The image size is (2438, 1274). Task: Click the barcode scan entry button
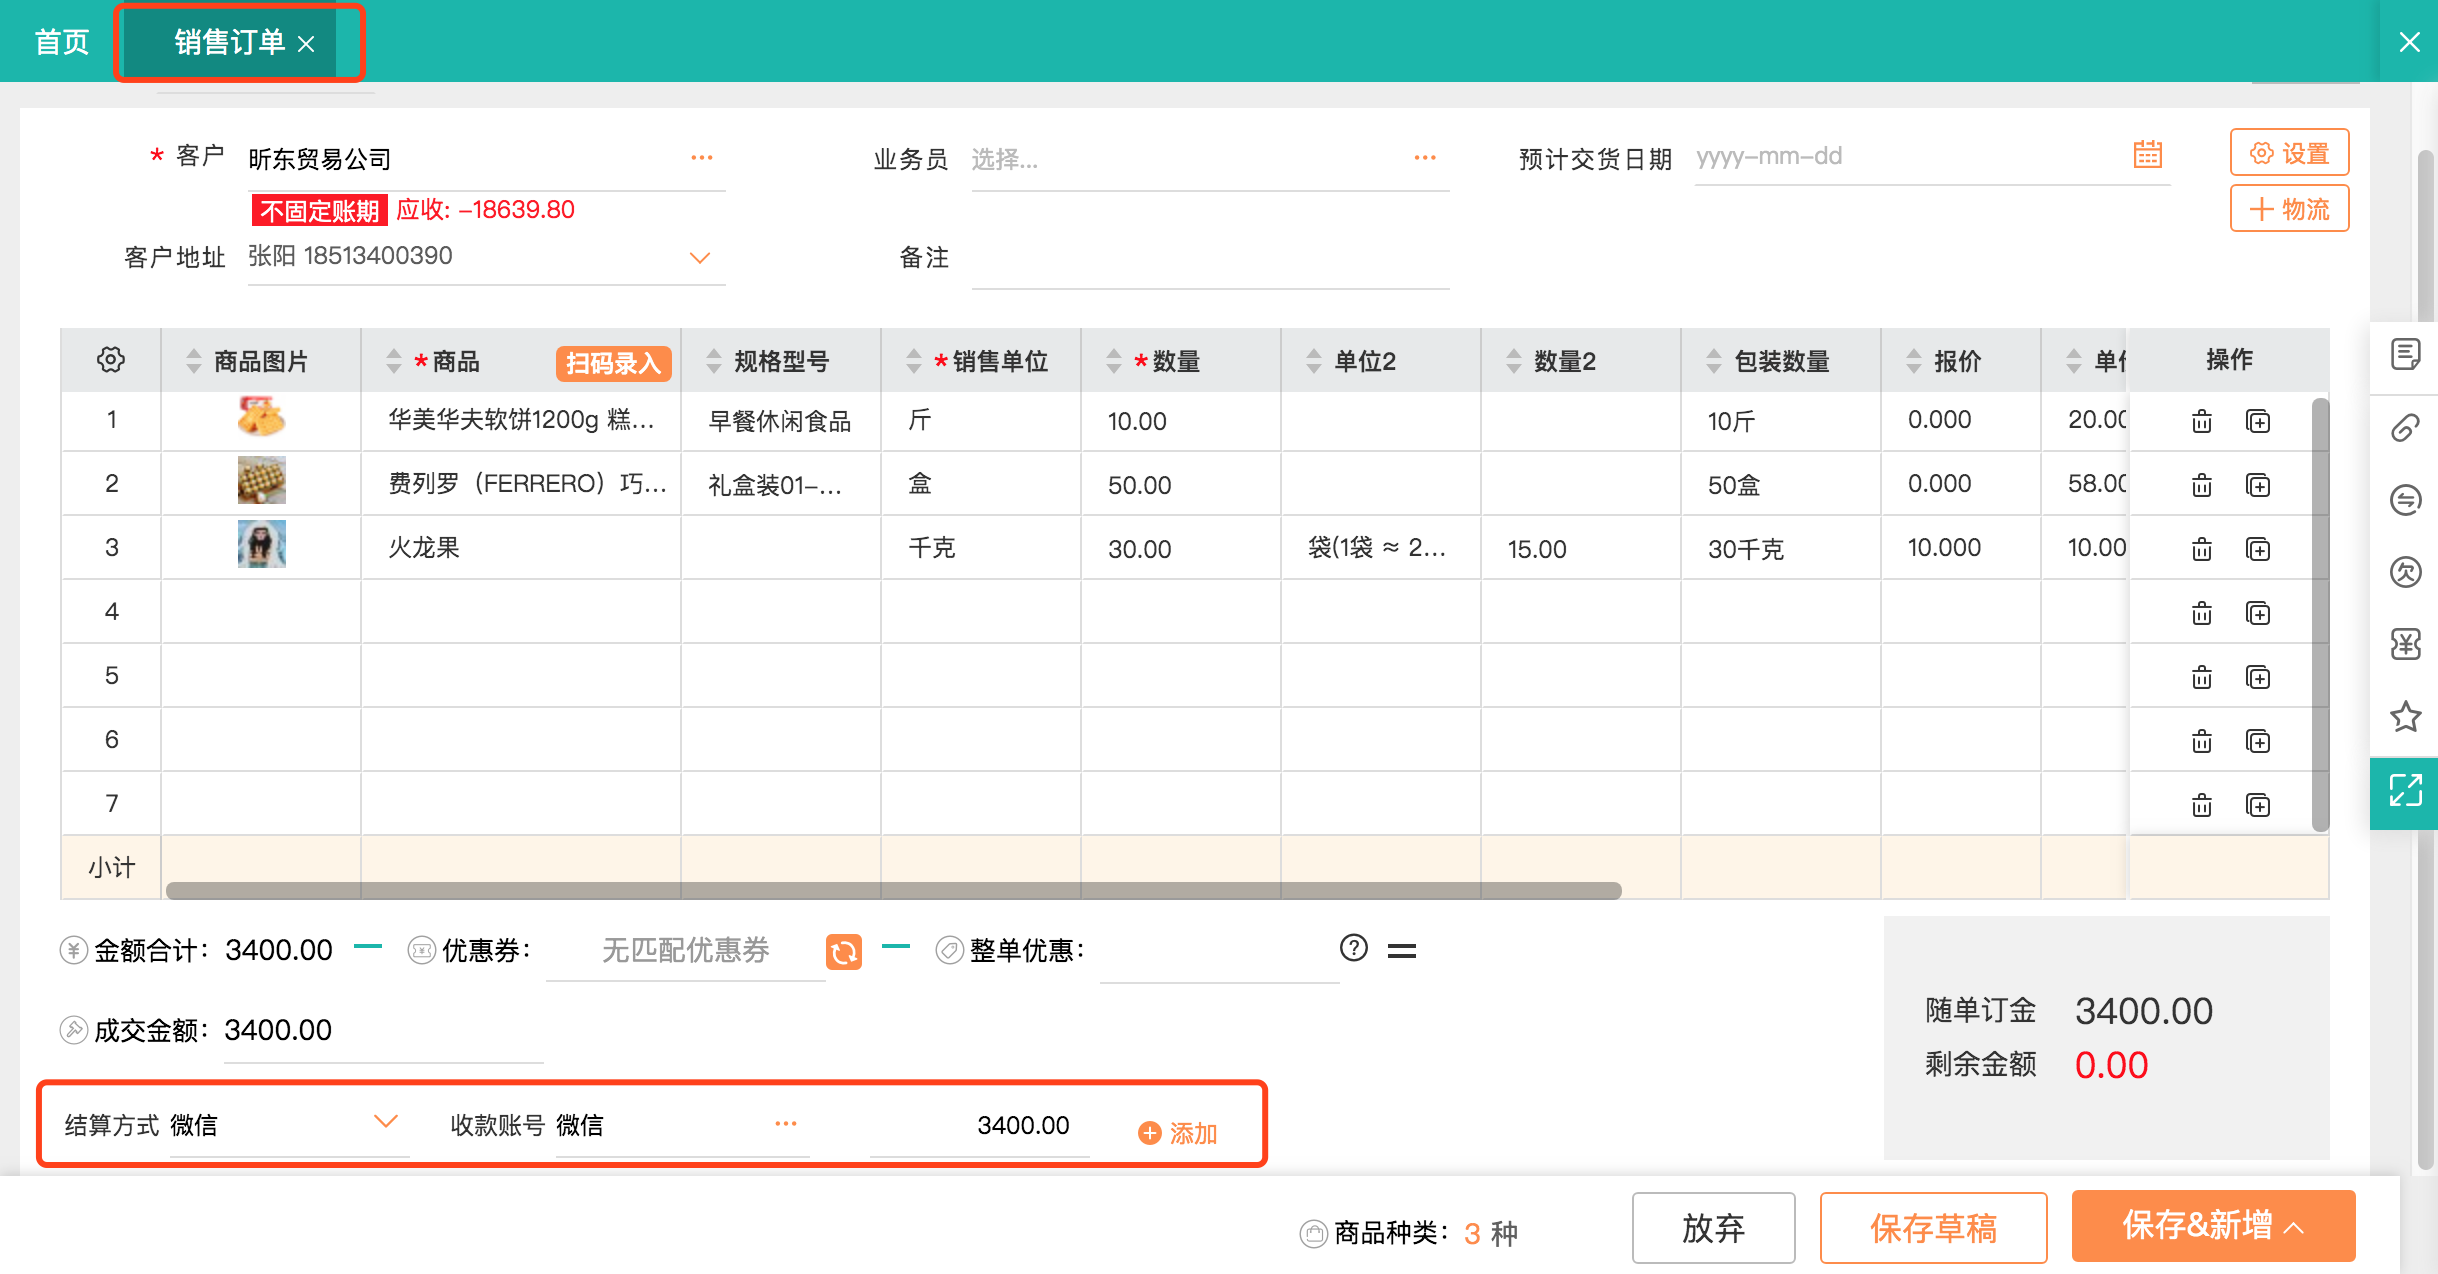click(x=613, y=360)
